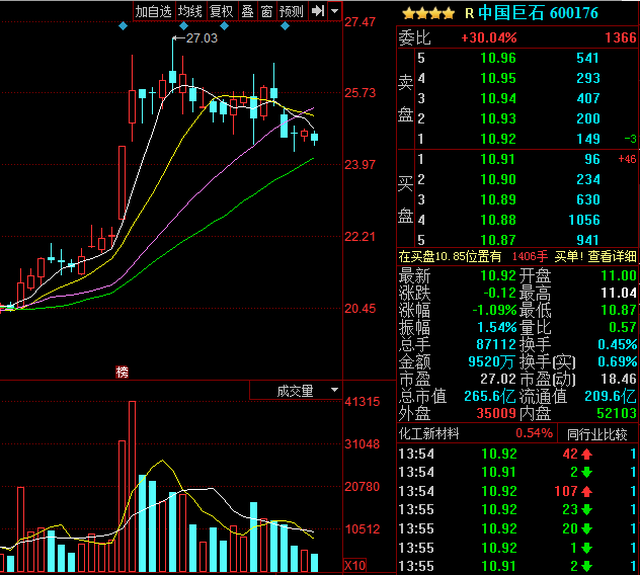Click the R margin trading marker
The height and width of the screenshot is (575, 640).
(469, 13)
